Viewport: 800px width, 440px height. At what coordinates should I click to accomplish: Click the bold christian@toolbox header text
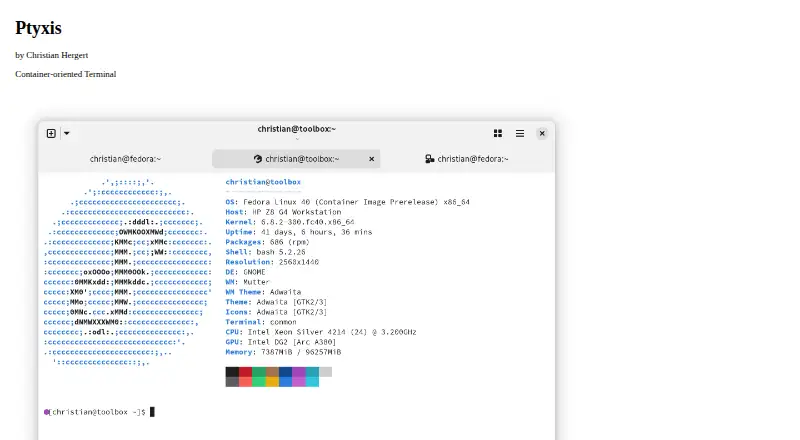pyautogui.click(x=263, y=182)
